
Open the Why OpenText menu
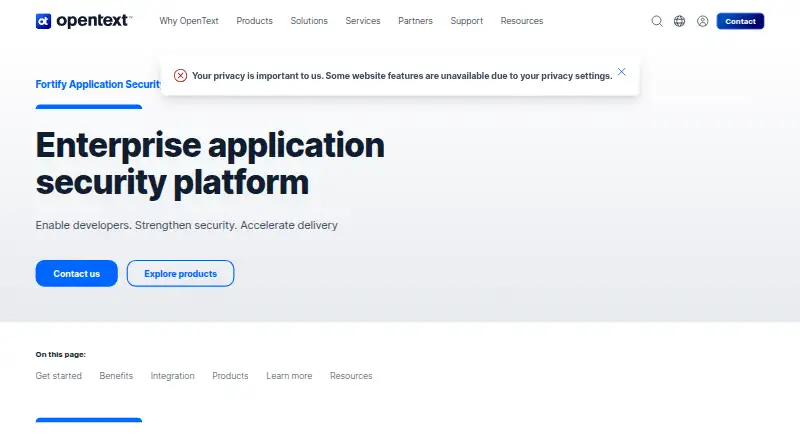189,21
